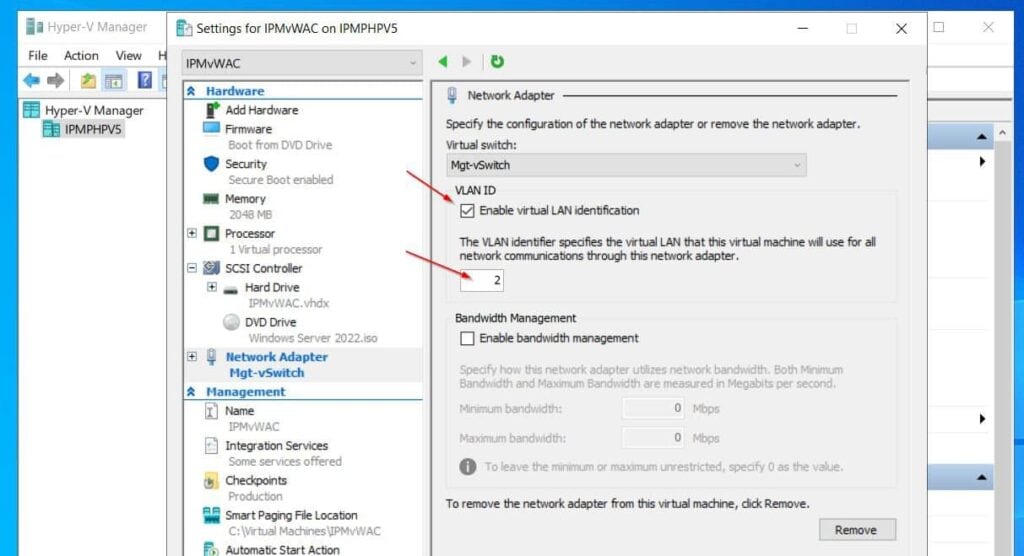1024x556 pixels.
Task: Select Checkpoints under Management
Action: tap(256, 480)
